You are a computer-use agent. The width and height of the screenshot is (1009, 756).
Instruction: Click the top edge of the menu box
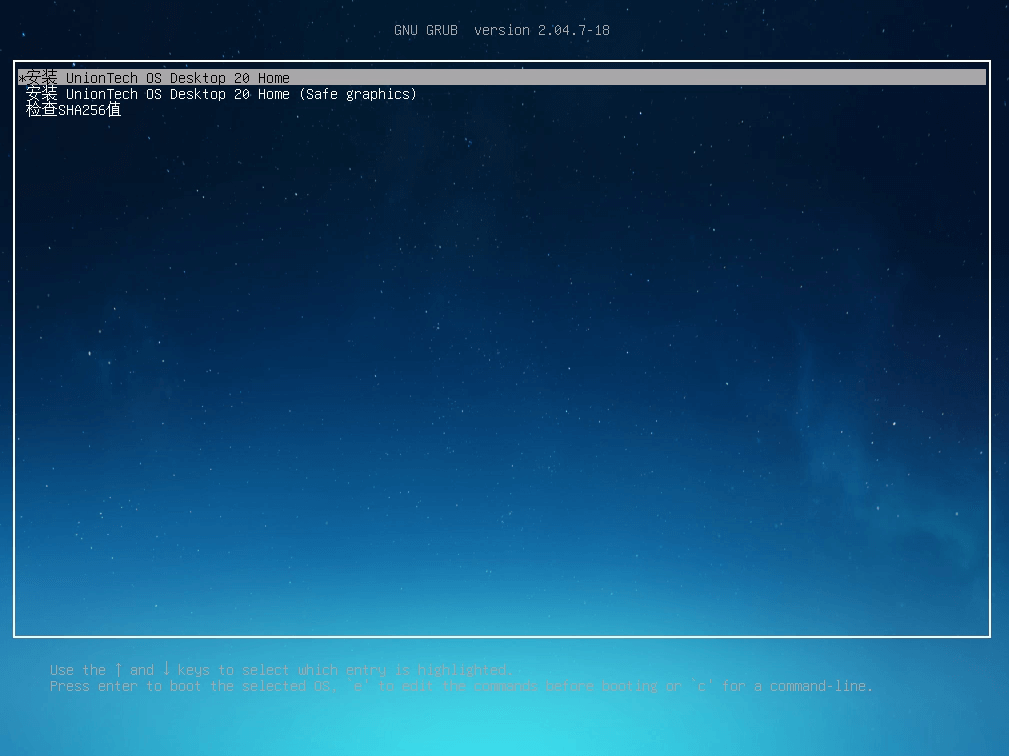click(500, 64)
